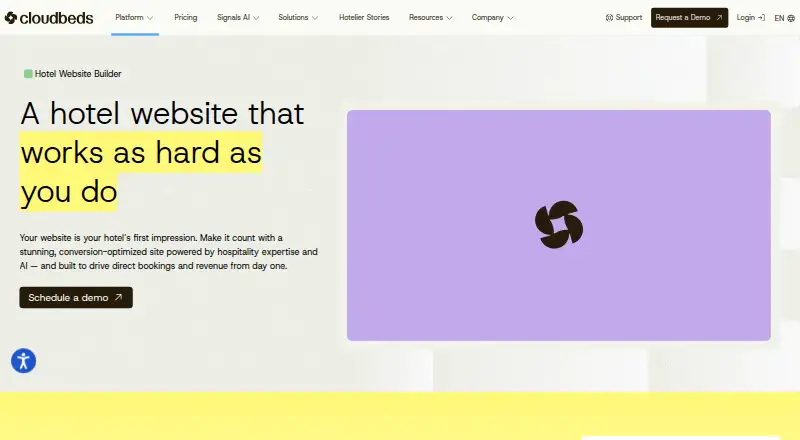Open the accessibility options widget
Screen dimensions: 800x440
coord(23,361)
